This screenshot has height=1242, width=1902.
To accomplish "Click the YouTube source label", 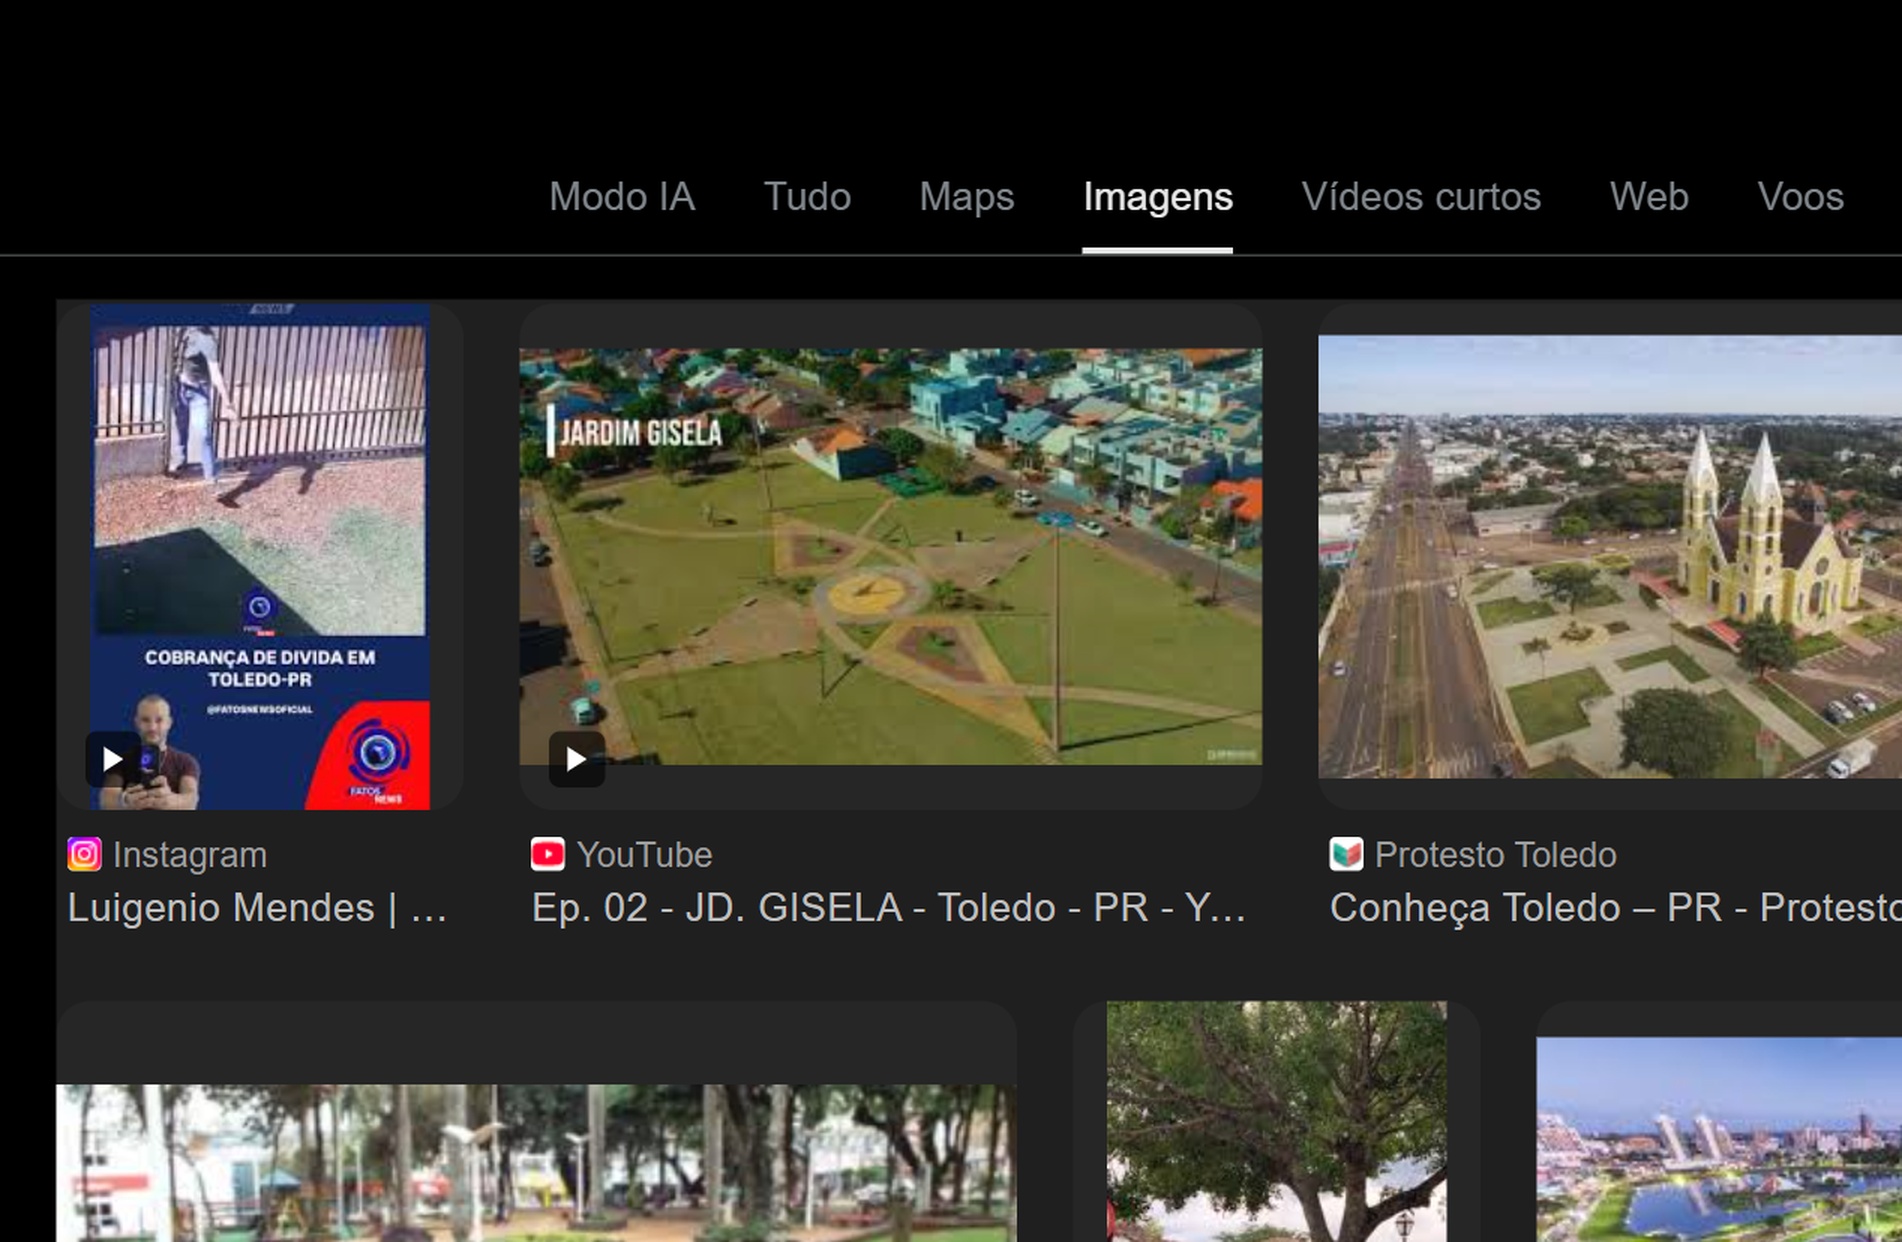I will tap(644, 855).
